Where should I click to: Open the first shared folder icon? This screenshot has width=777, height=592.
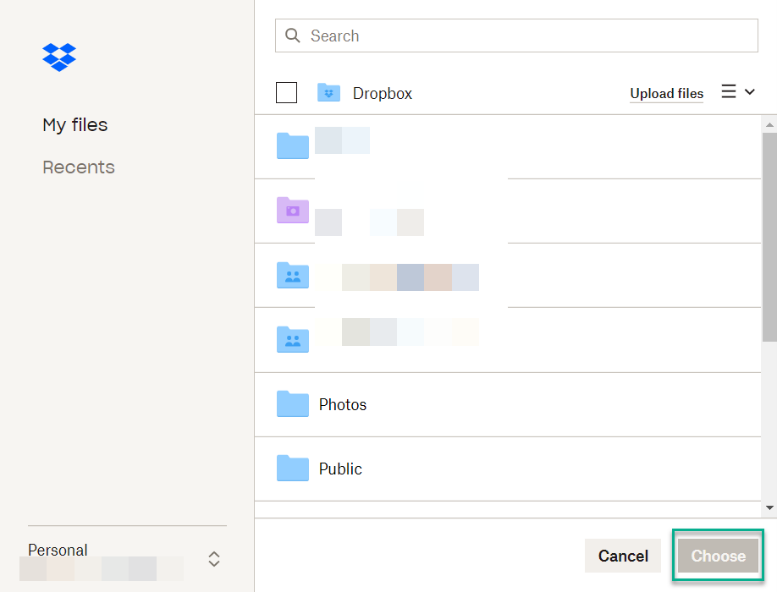pos(293,275)
